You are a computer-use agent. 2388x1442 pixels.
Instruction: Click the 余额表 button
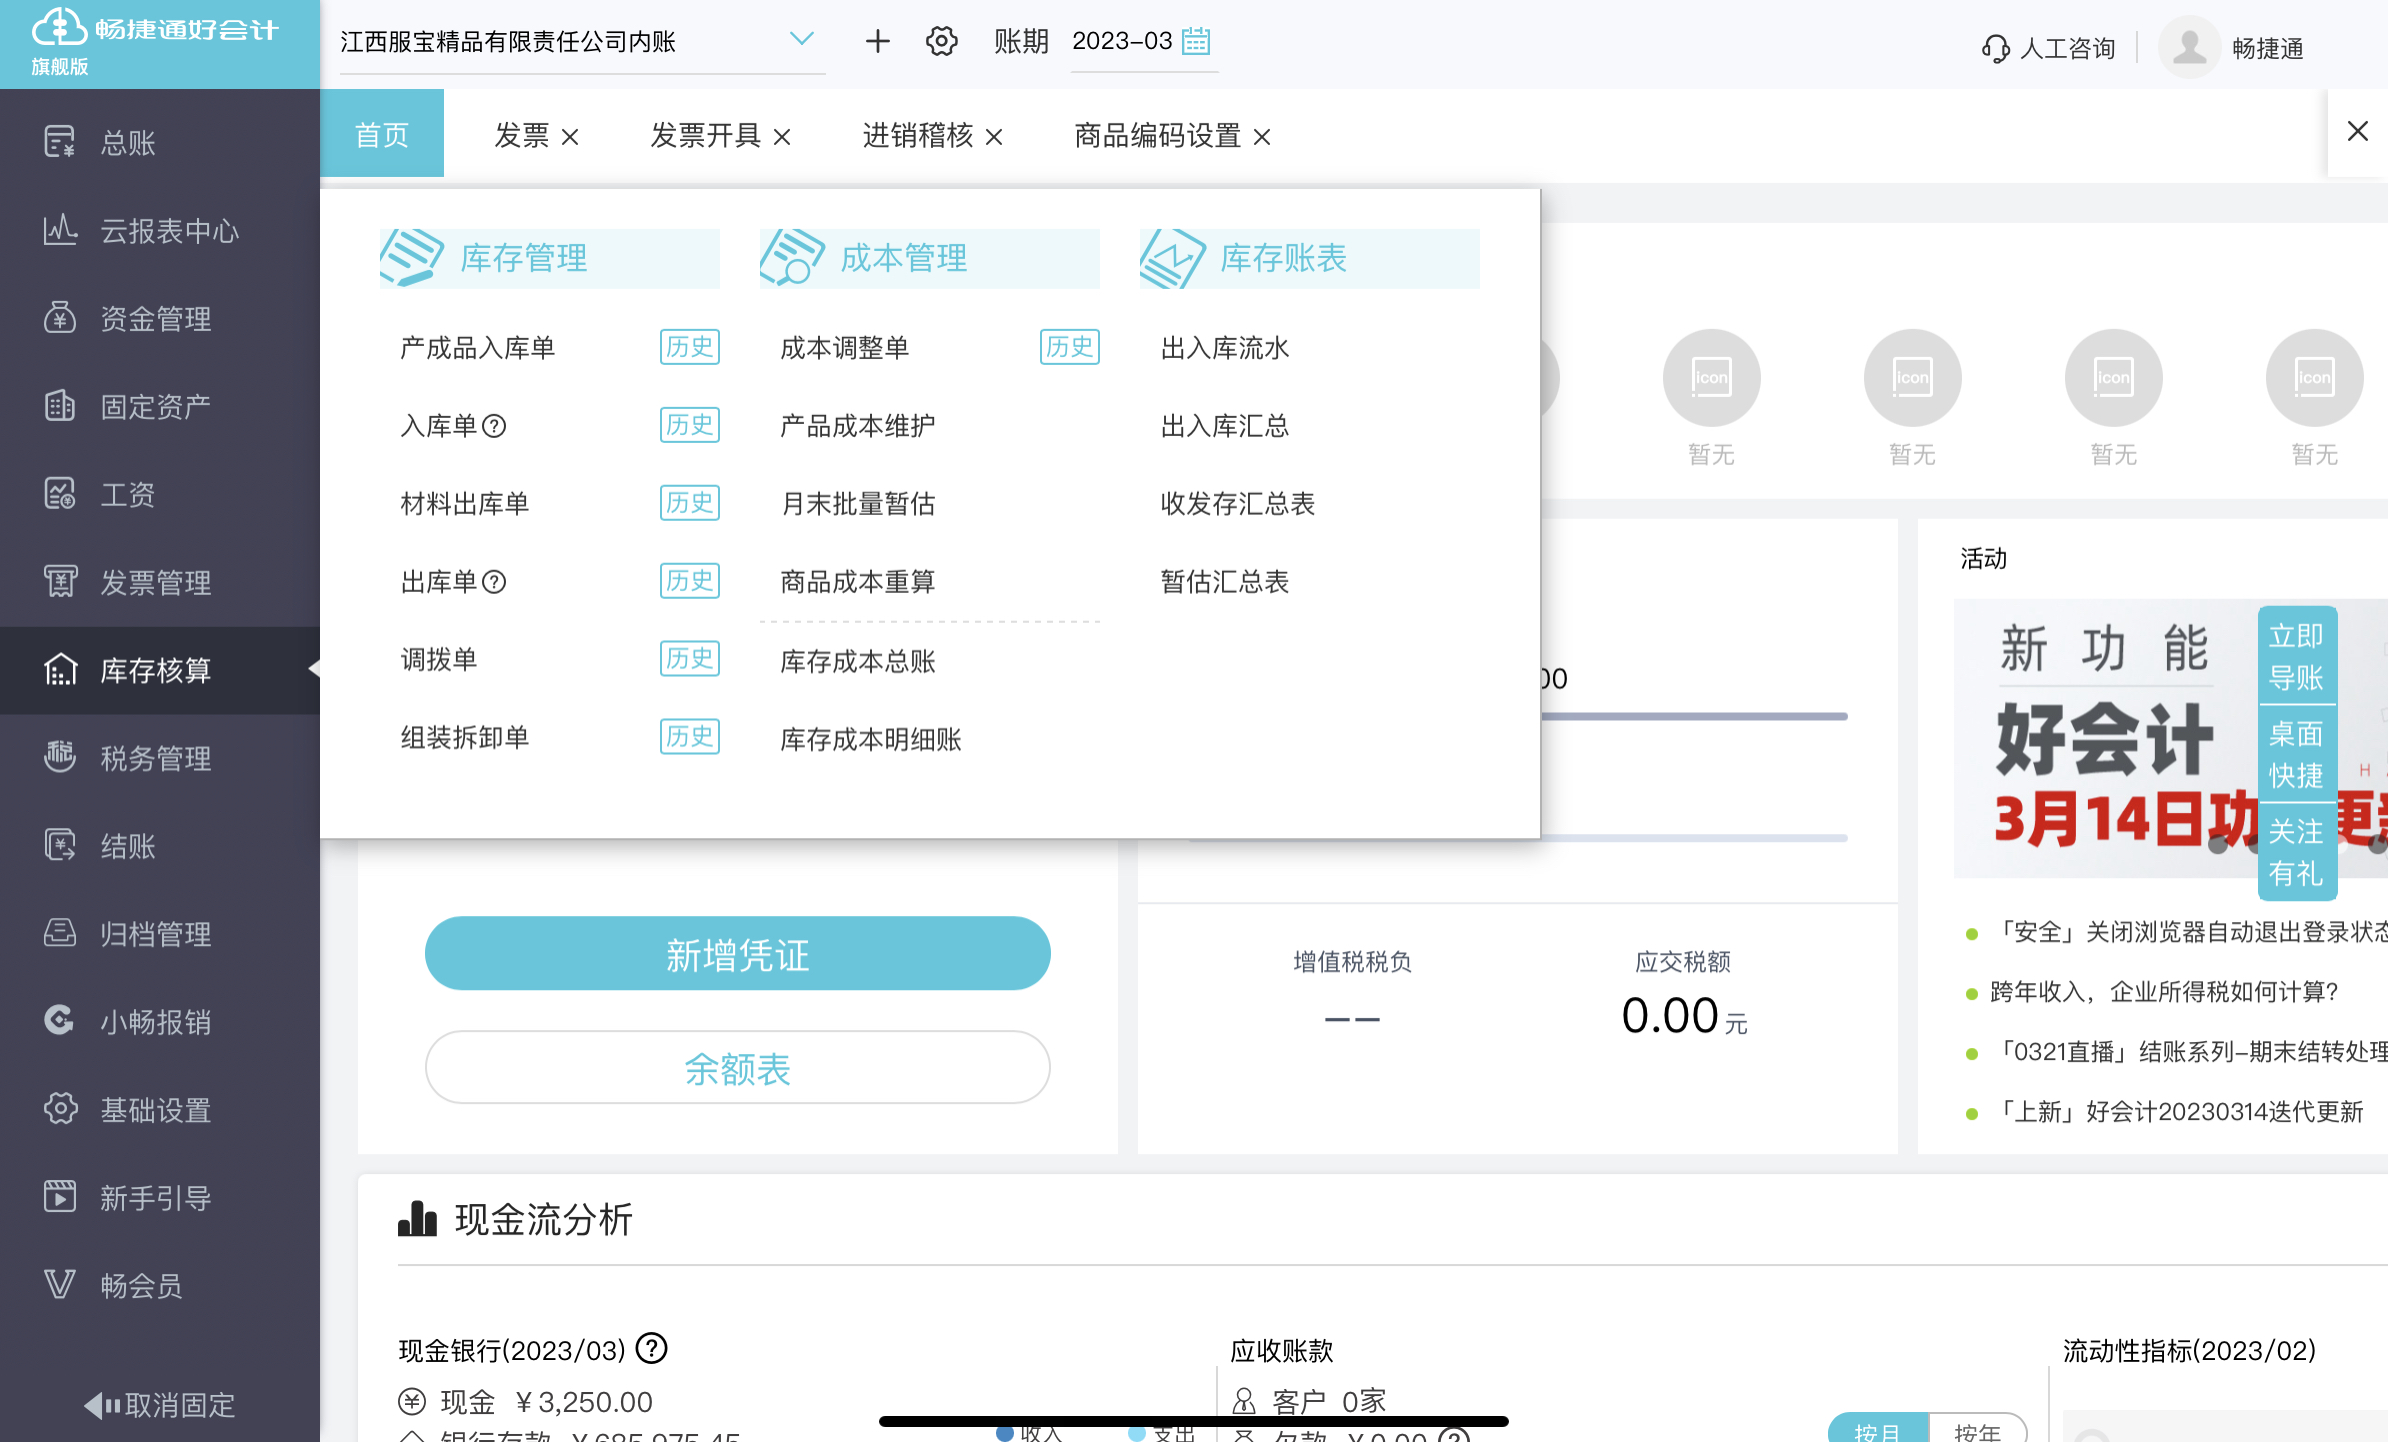point(737,1067)
